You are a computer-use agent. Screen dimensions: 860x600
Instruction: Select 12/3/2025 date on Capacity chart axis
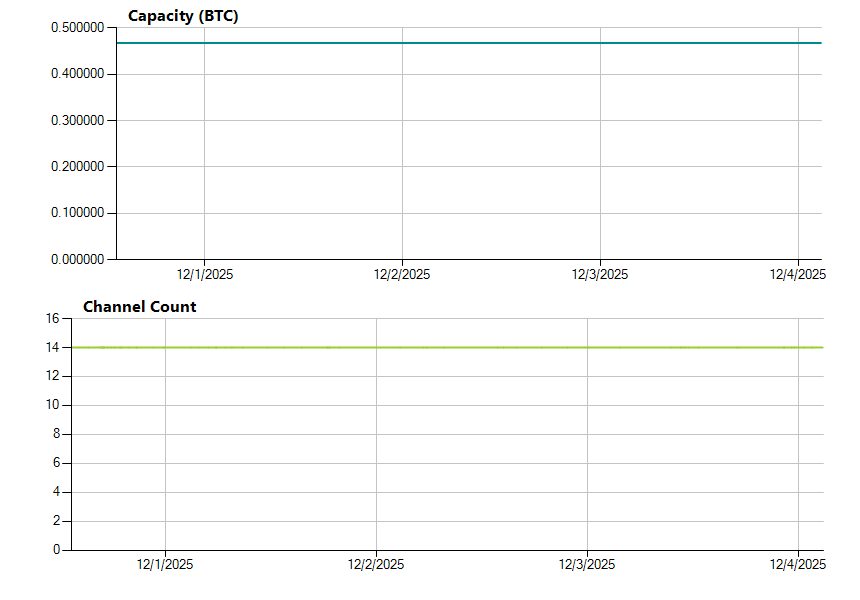[600, 274]
